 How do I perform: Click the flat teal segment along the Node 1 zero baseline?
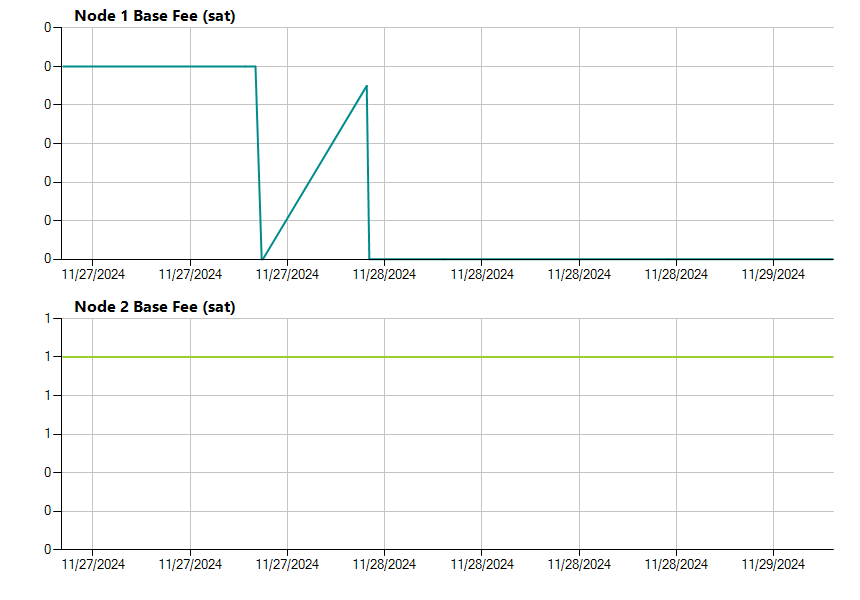(x=600, y=259)
